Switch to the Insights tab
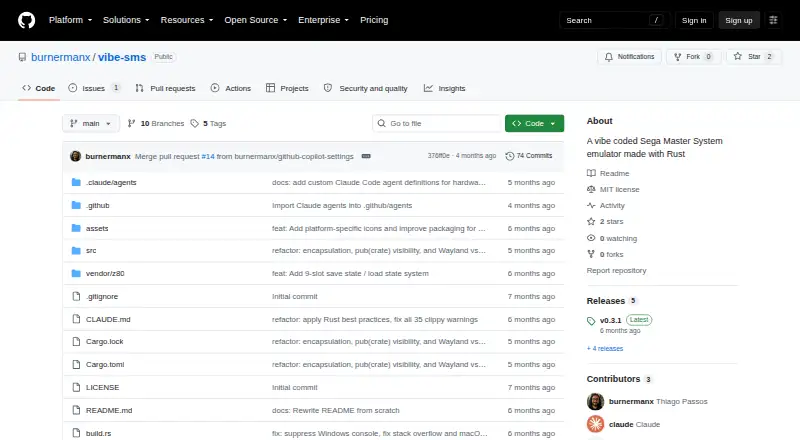Screen dimensions: 800x440 444,88
